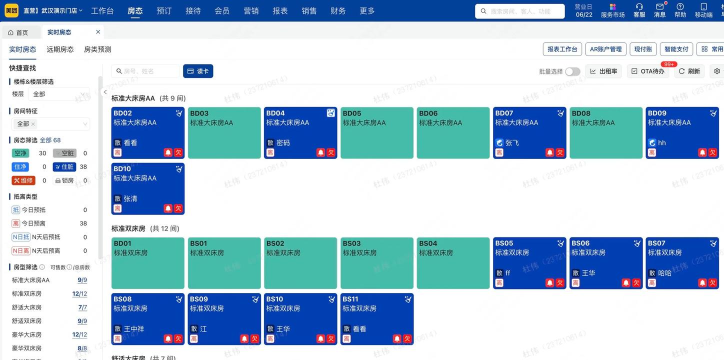The image size is (724, 360).
Task: Open the 接待 menu
Action: (193, 11)
